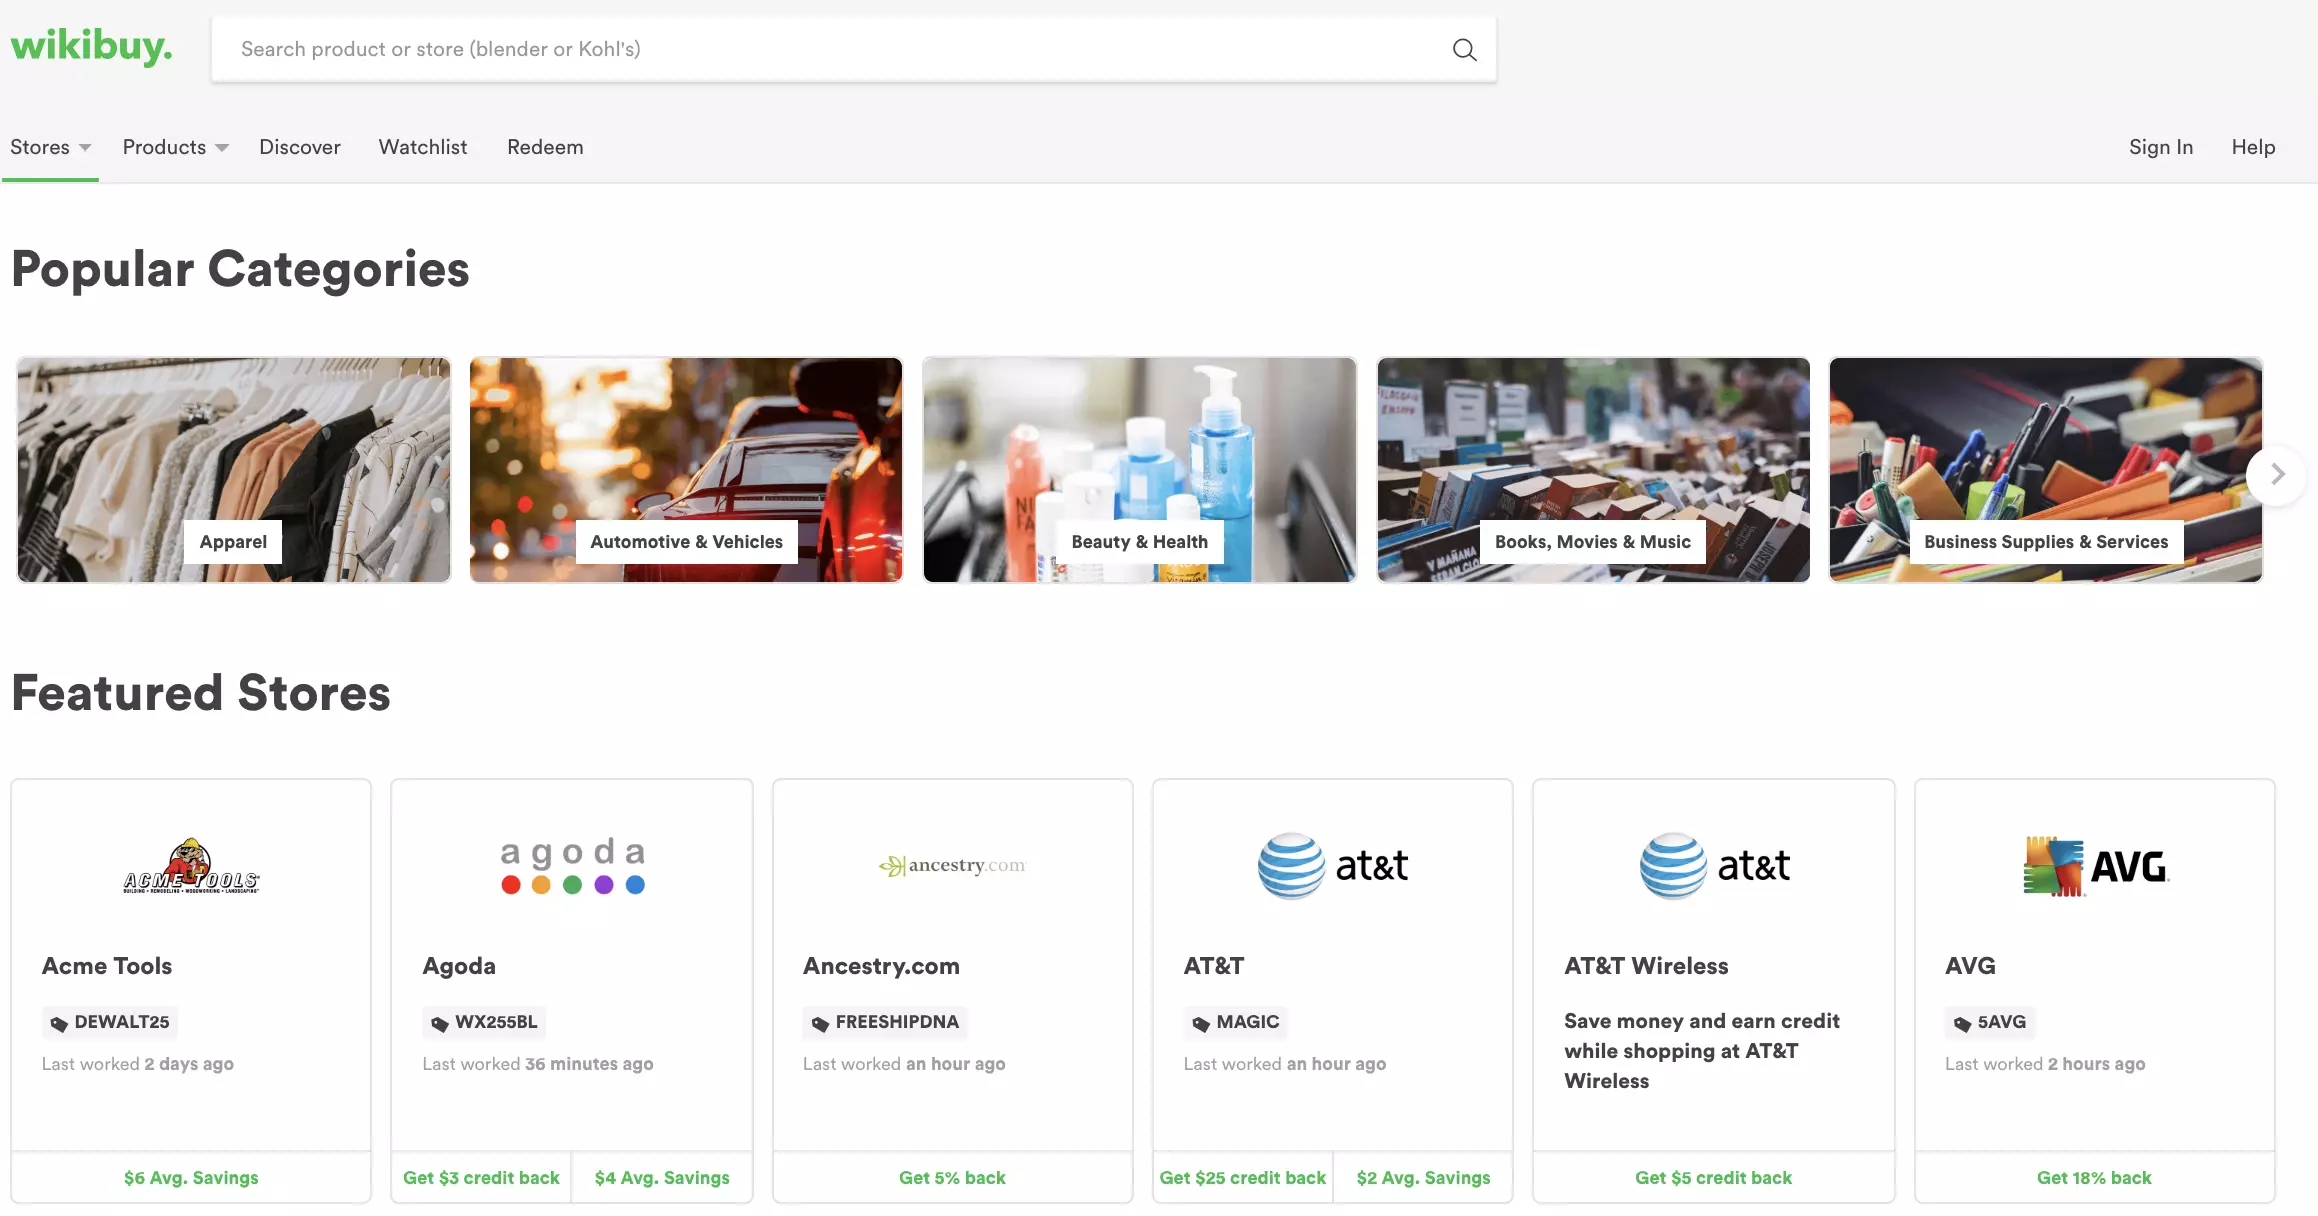Select the Books Movies & Music category

coord(1593,541)
